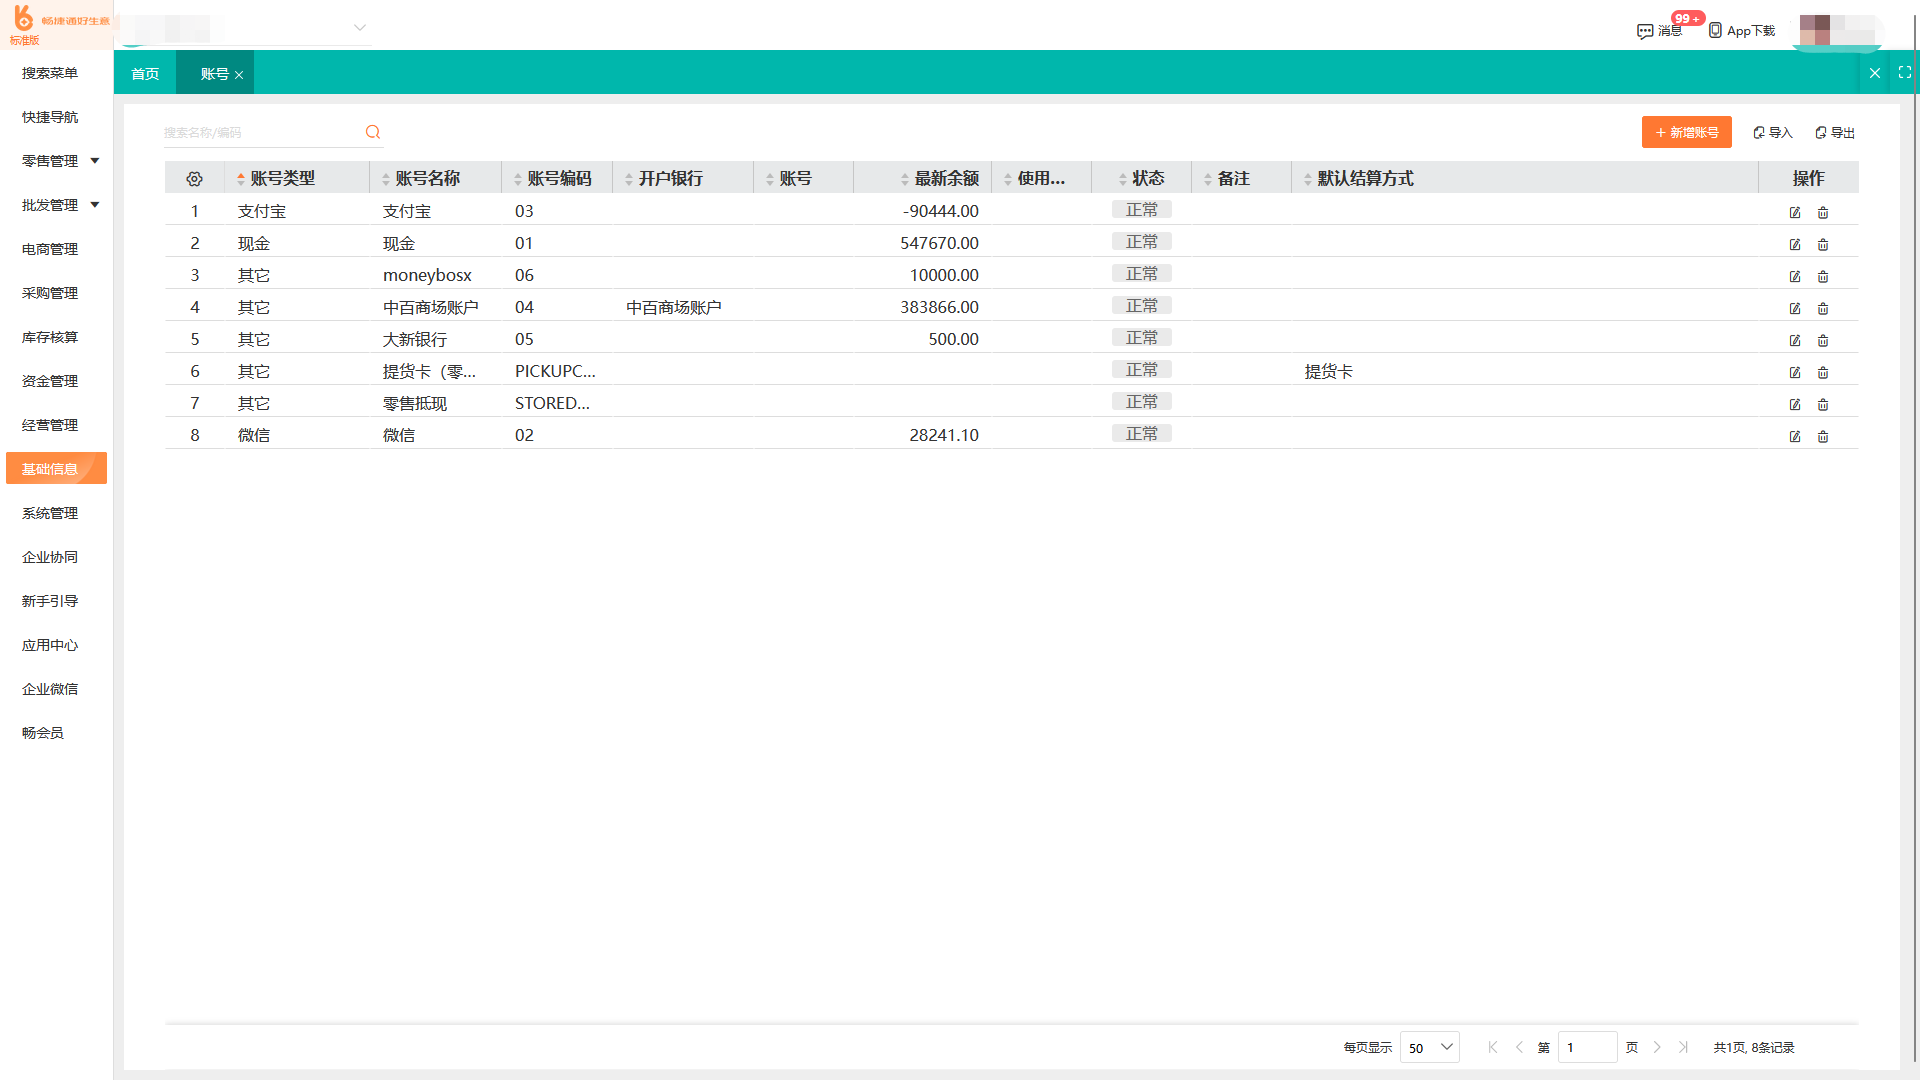
Task: Open the 账号 tab
Action: tap(214, 73)
